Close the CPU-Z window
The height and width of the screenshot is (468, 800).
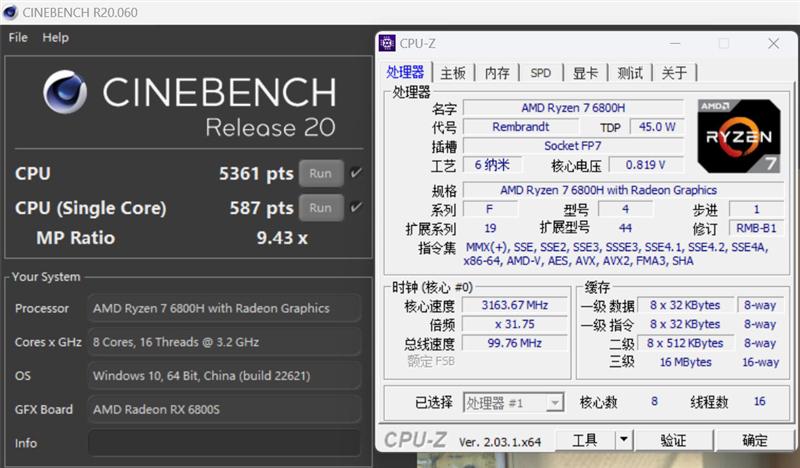click(777, 43)
